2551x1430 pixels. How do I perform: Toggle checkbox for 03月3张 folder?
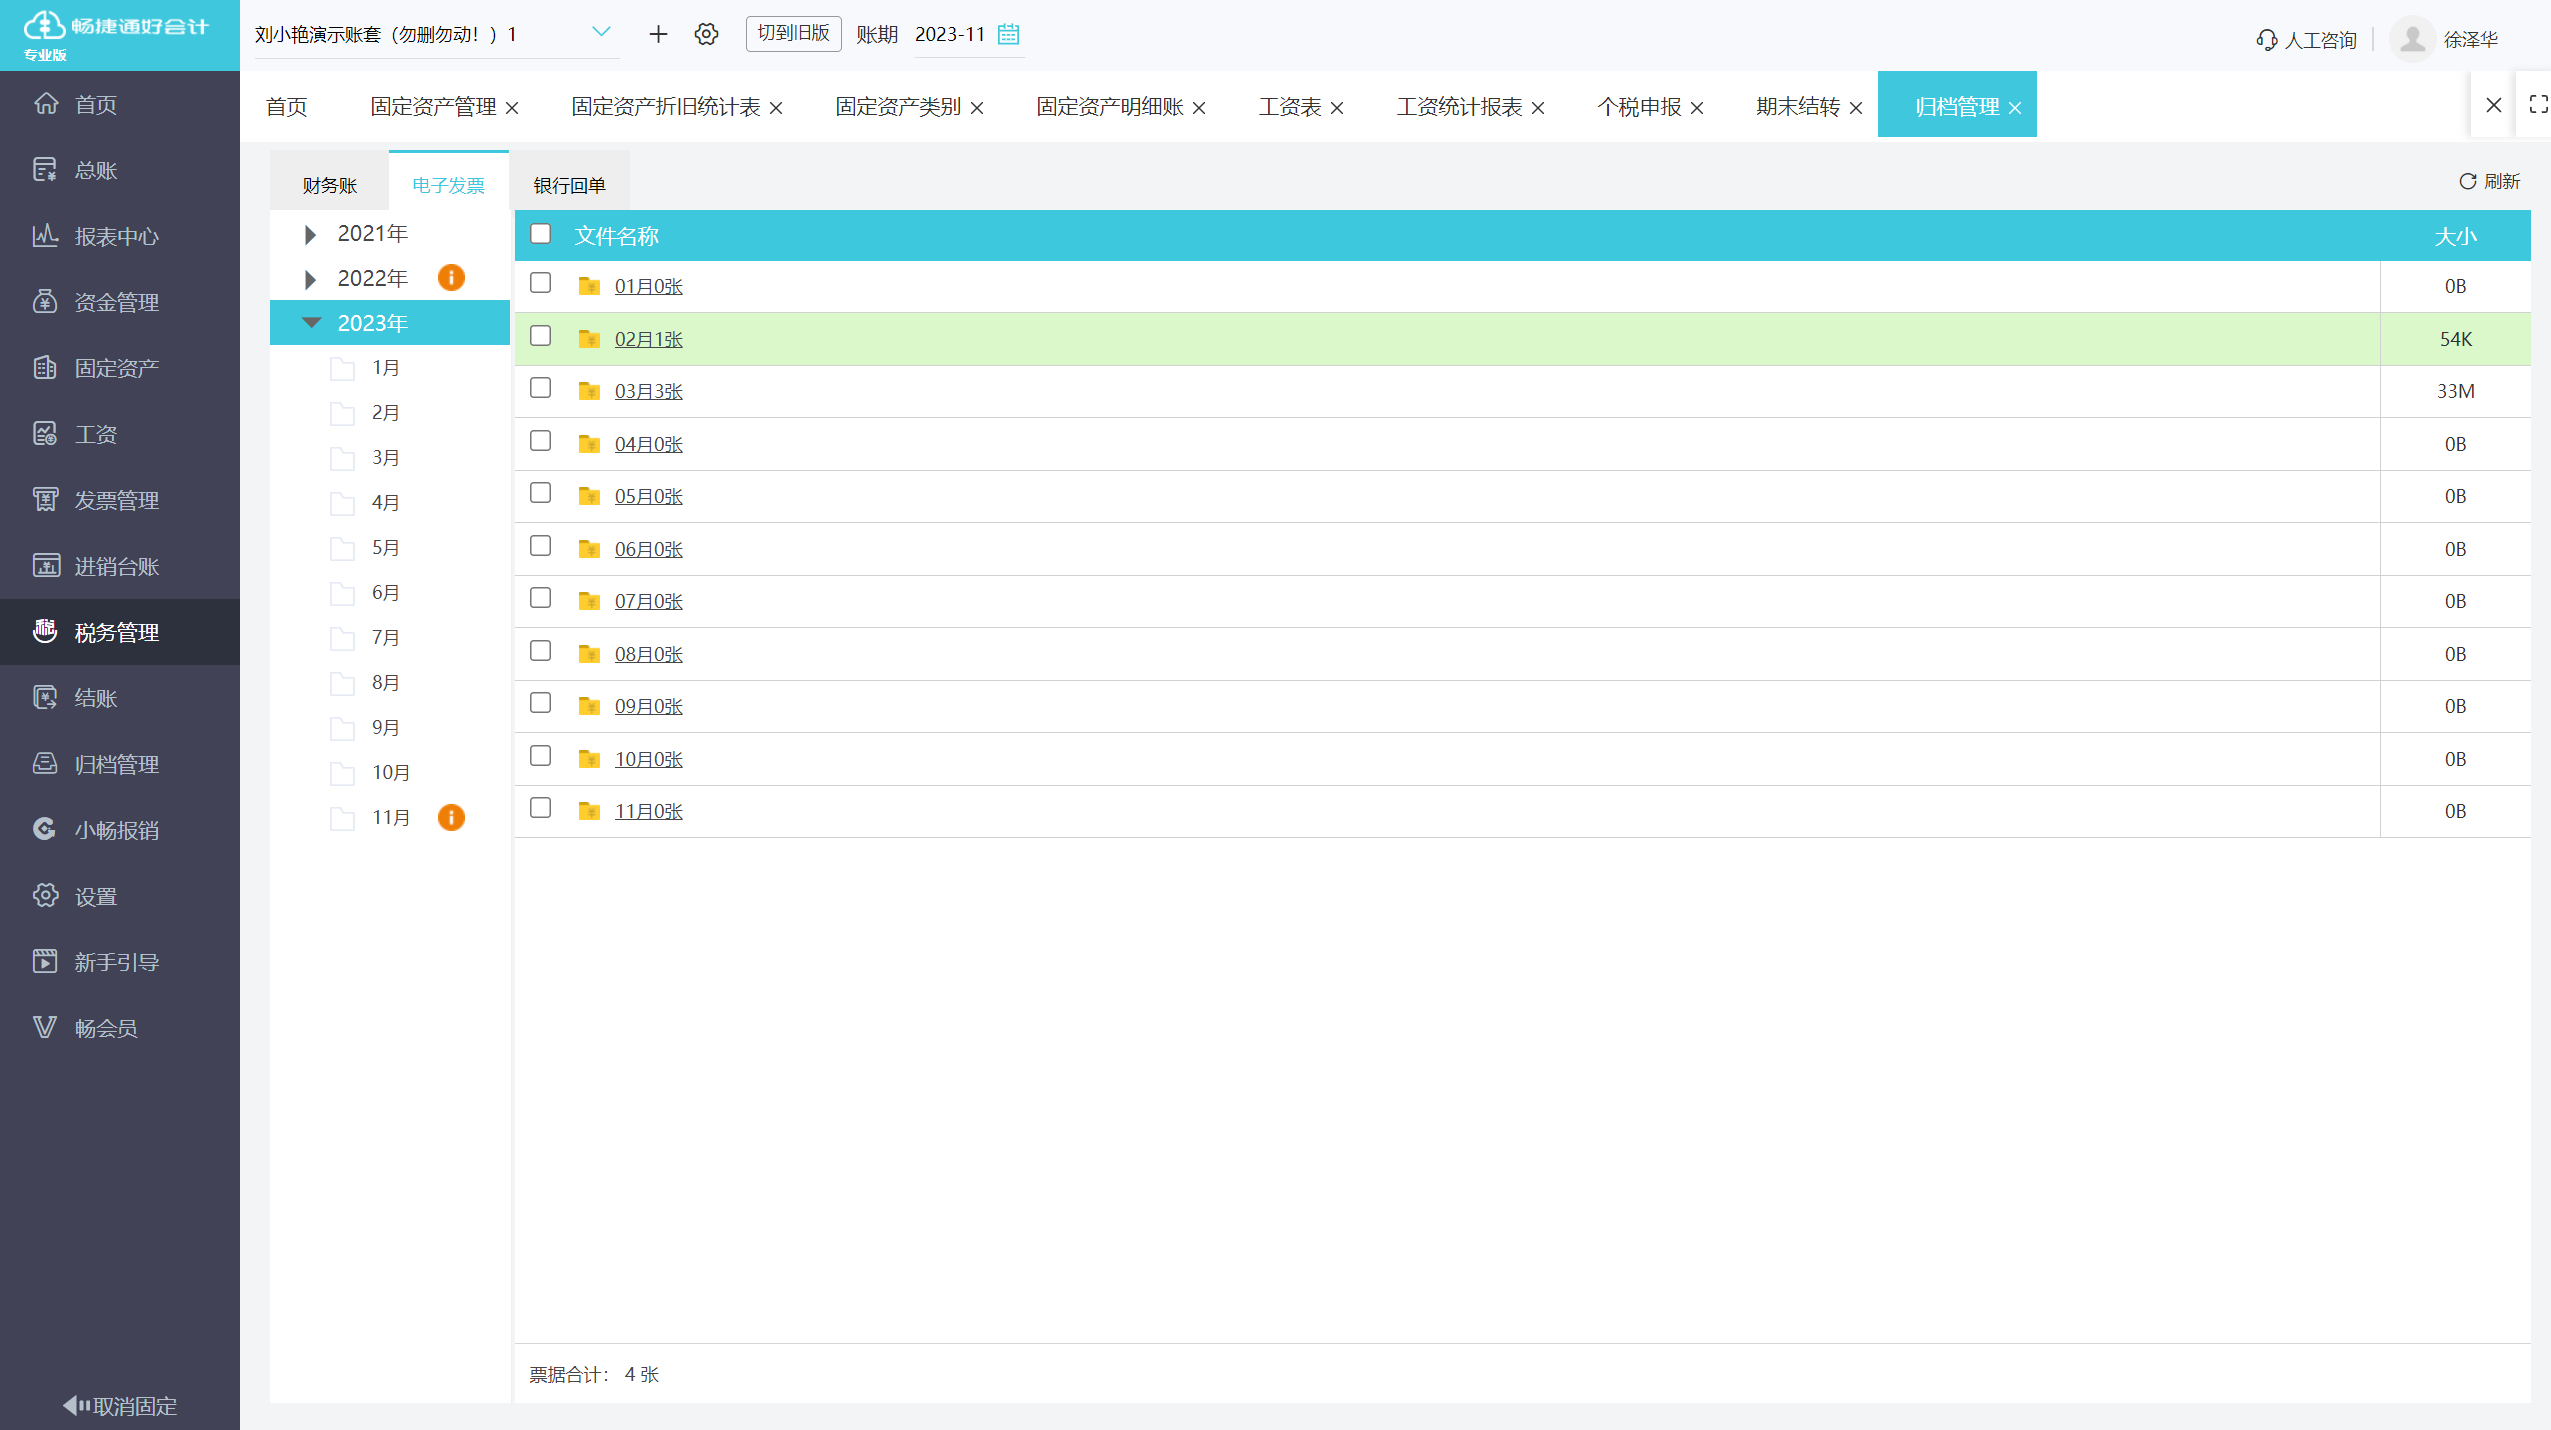(x=541, y=389)
